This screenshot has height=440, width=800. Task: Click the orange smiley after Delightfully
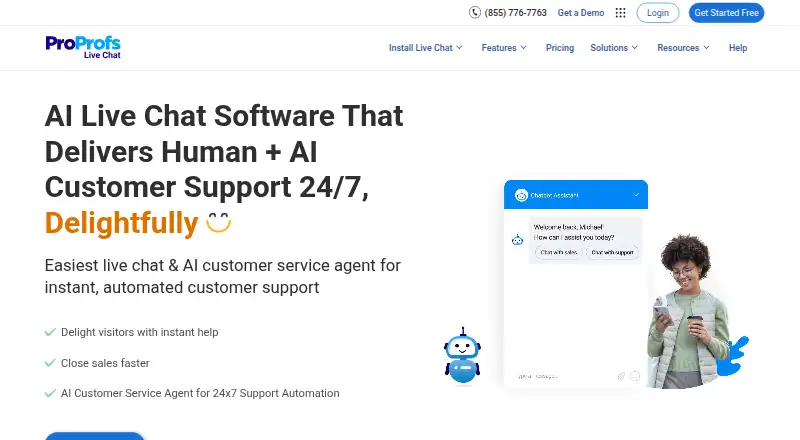pos(219,222)
